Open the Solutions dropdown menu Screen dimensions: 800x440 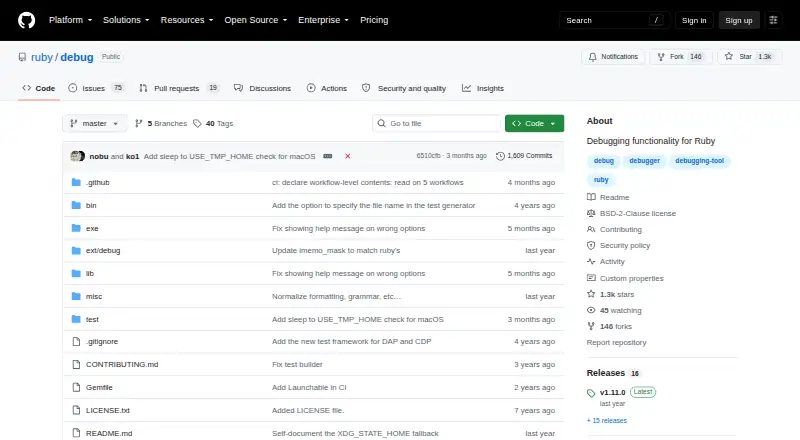126,20
